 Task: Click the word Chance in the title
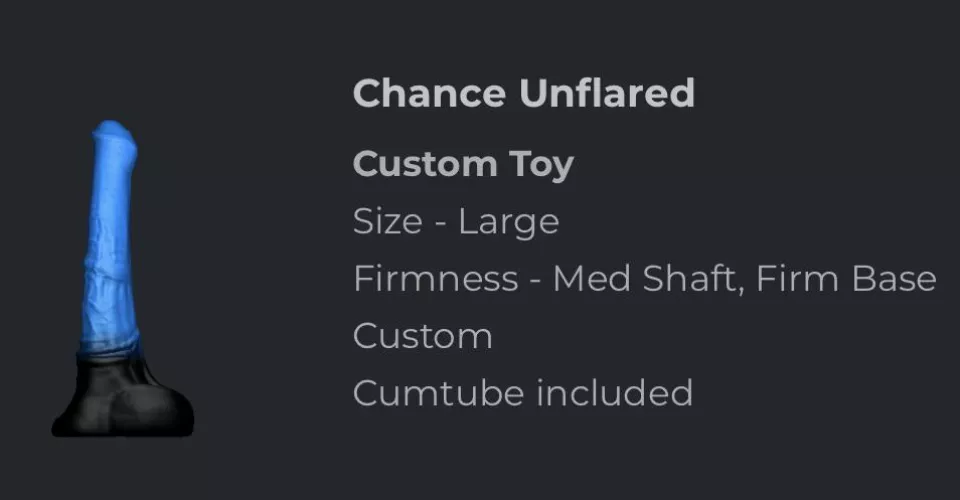tap(429, 94)
